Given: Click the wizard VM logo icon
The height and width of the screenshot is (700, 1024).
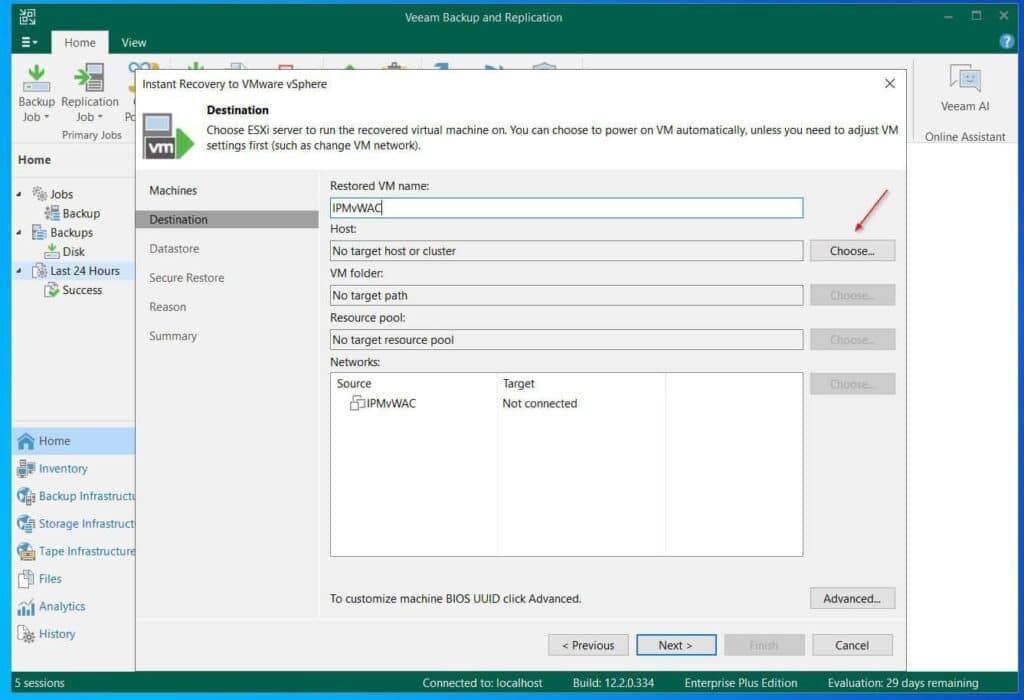Looking at the screenshot, I should (168, 135).
